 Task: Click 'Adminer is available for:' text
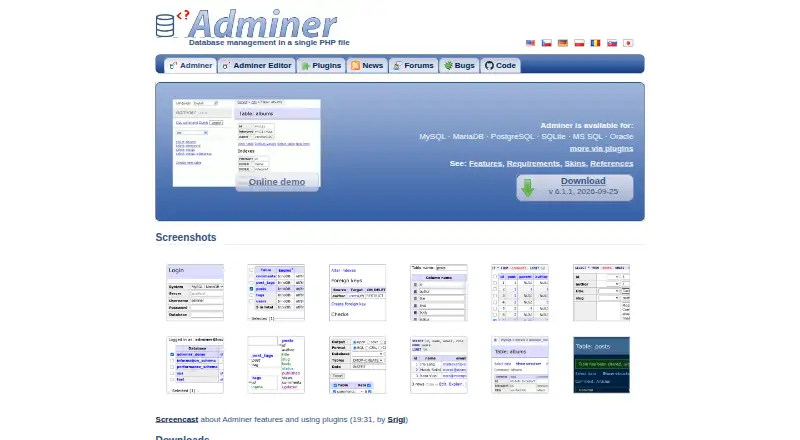587,126
